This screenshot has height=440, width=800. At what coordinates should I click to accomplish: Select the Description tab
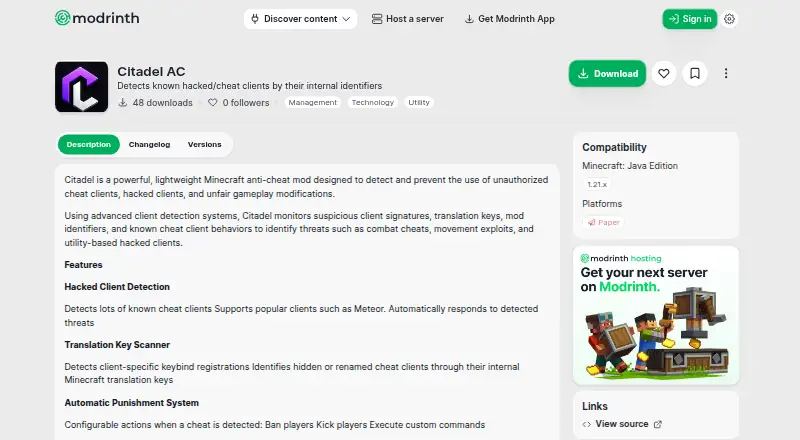(x=88, y=144)
